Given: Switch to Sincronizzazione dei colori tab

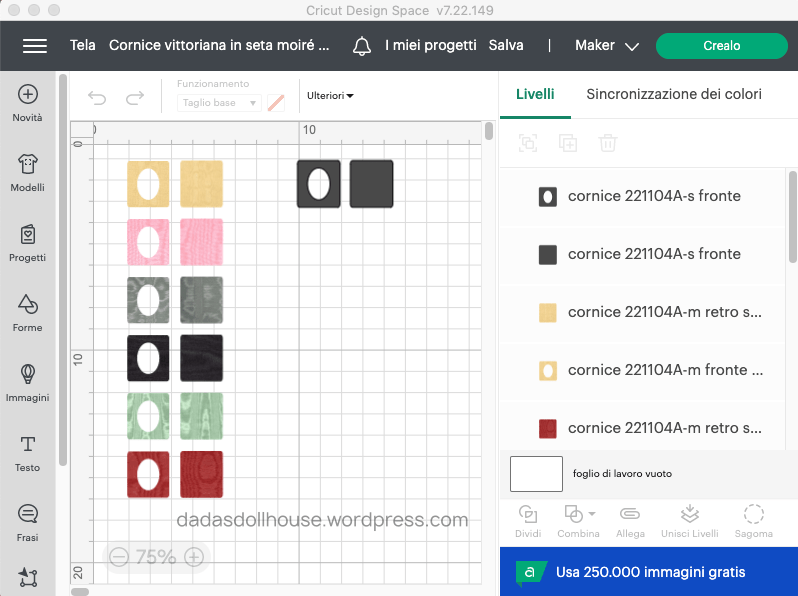Looking at the screenshot, I should [674, 94].
